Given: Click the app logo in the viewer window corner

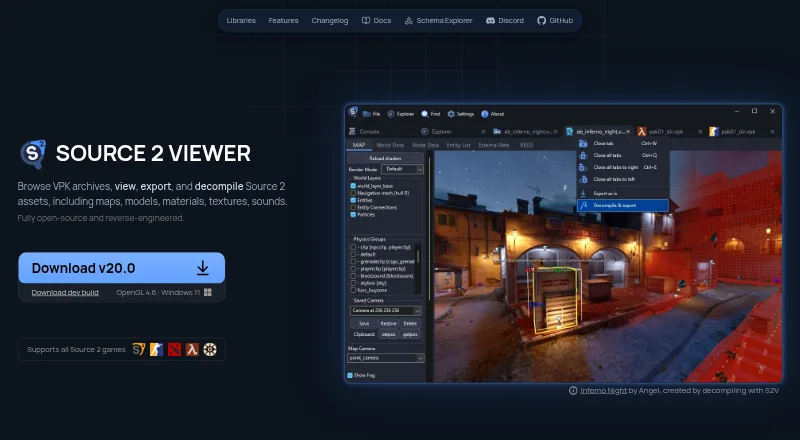Looking at the screenshot, I should coord(353,112).
